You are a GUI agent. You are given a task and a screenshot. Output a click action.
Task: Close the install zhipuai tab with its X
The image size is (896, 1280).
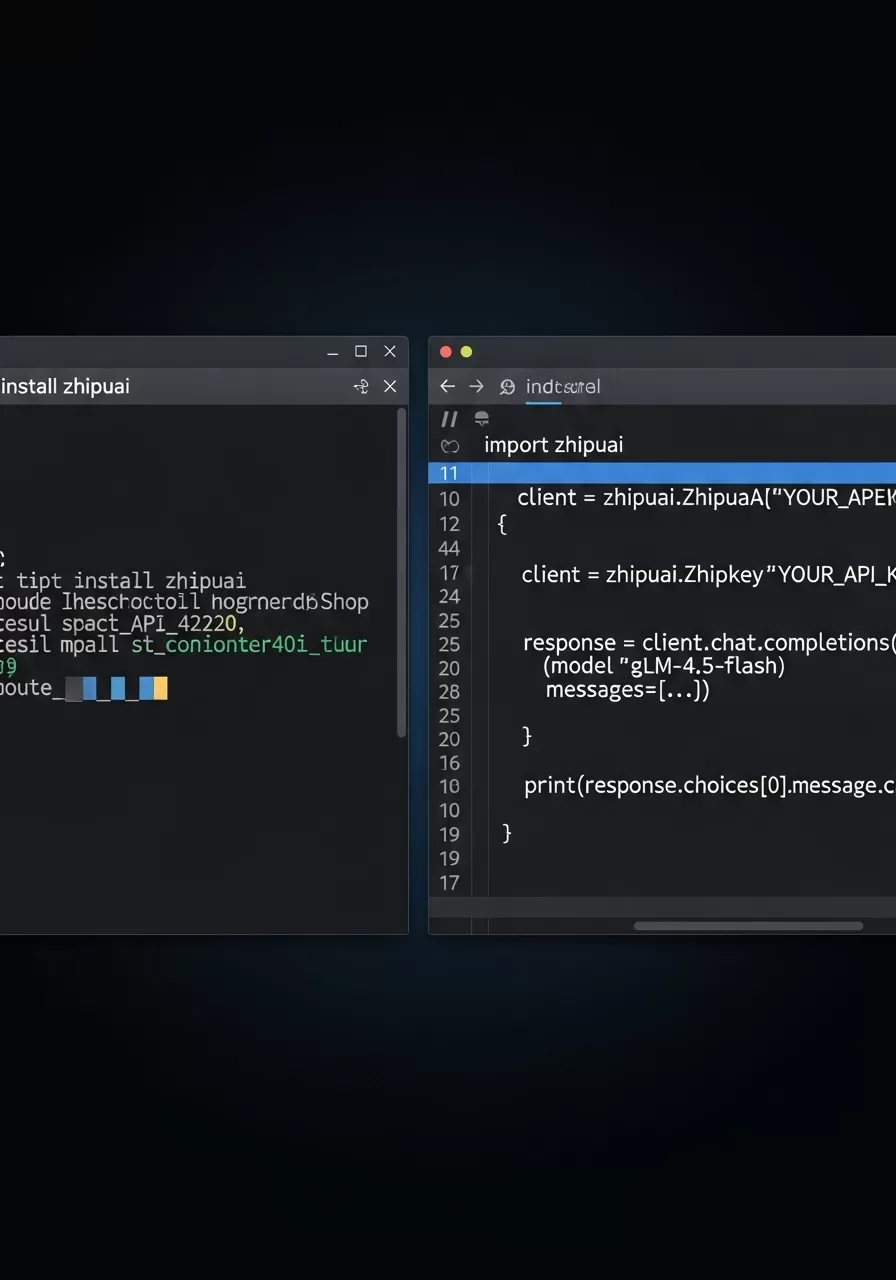click(390, 386)
